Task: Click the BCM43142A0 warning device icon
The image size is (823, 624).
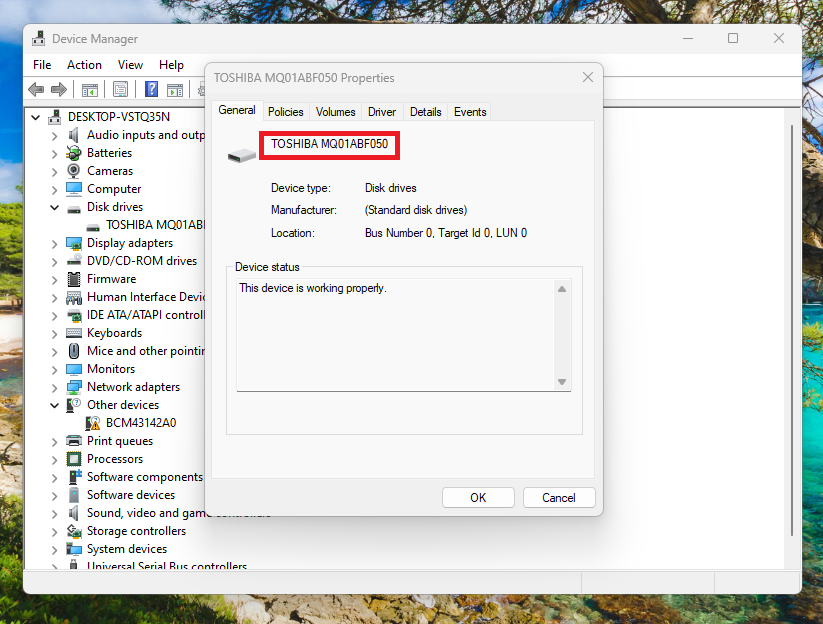Action: [x=93, y=423]
